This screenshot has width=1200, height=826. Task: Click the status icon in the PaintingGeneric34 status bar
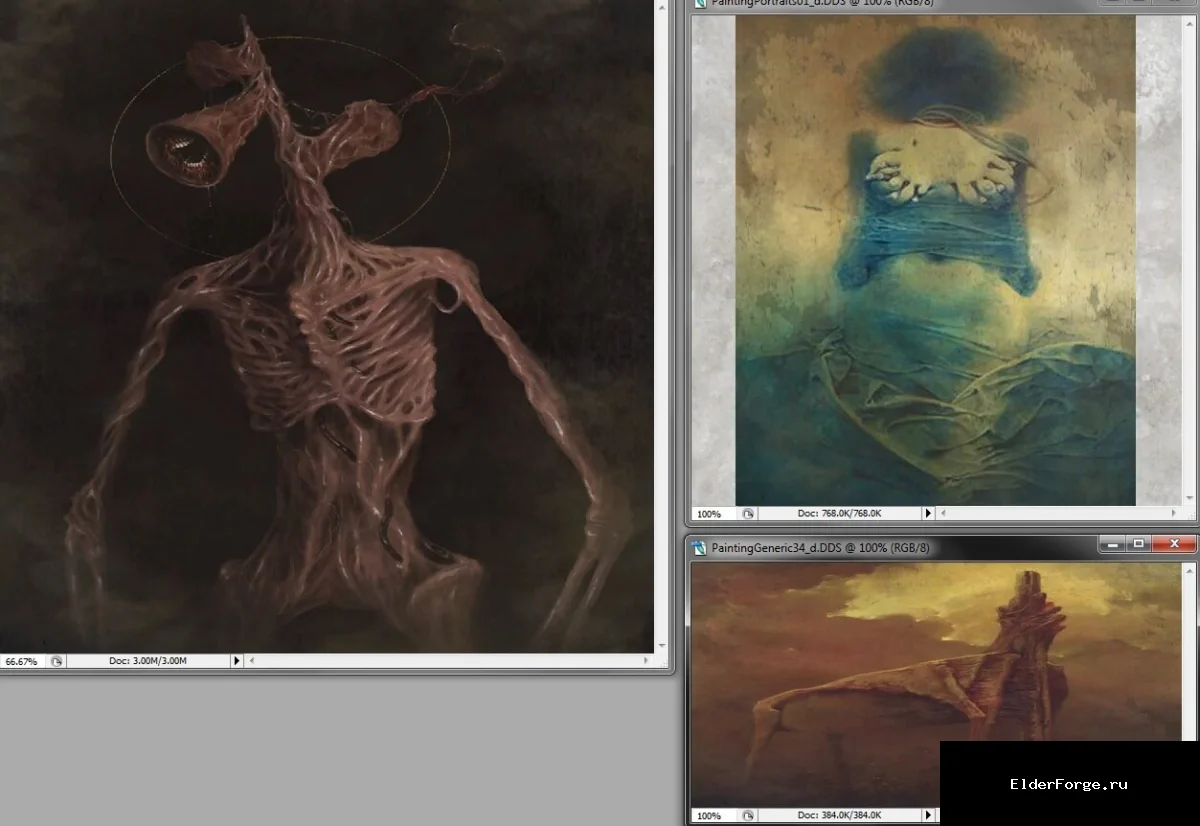point(748,816)
